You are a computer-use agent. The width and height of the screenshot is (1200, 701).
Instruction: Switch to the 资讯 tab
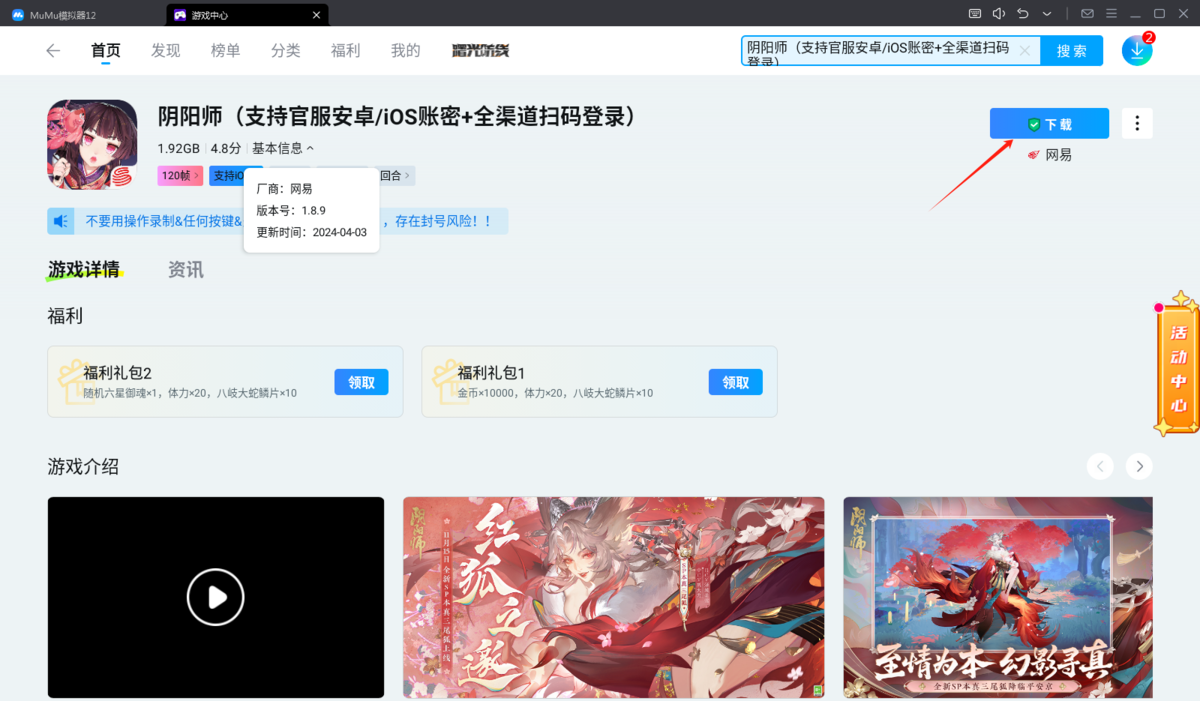(x=186, y=269)
